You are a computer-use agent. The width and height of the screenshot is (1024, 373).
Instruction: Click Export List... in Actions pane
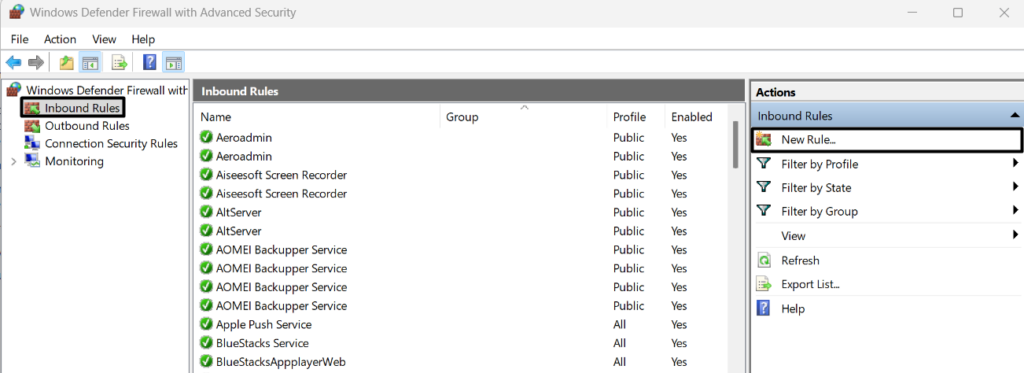(x=810, y=285)
